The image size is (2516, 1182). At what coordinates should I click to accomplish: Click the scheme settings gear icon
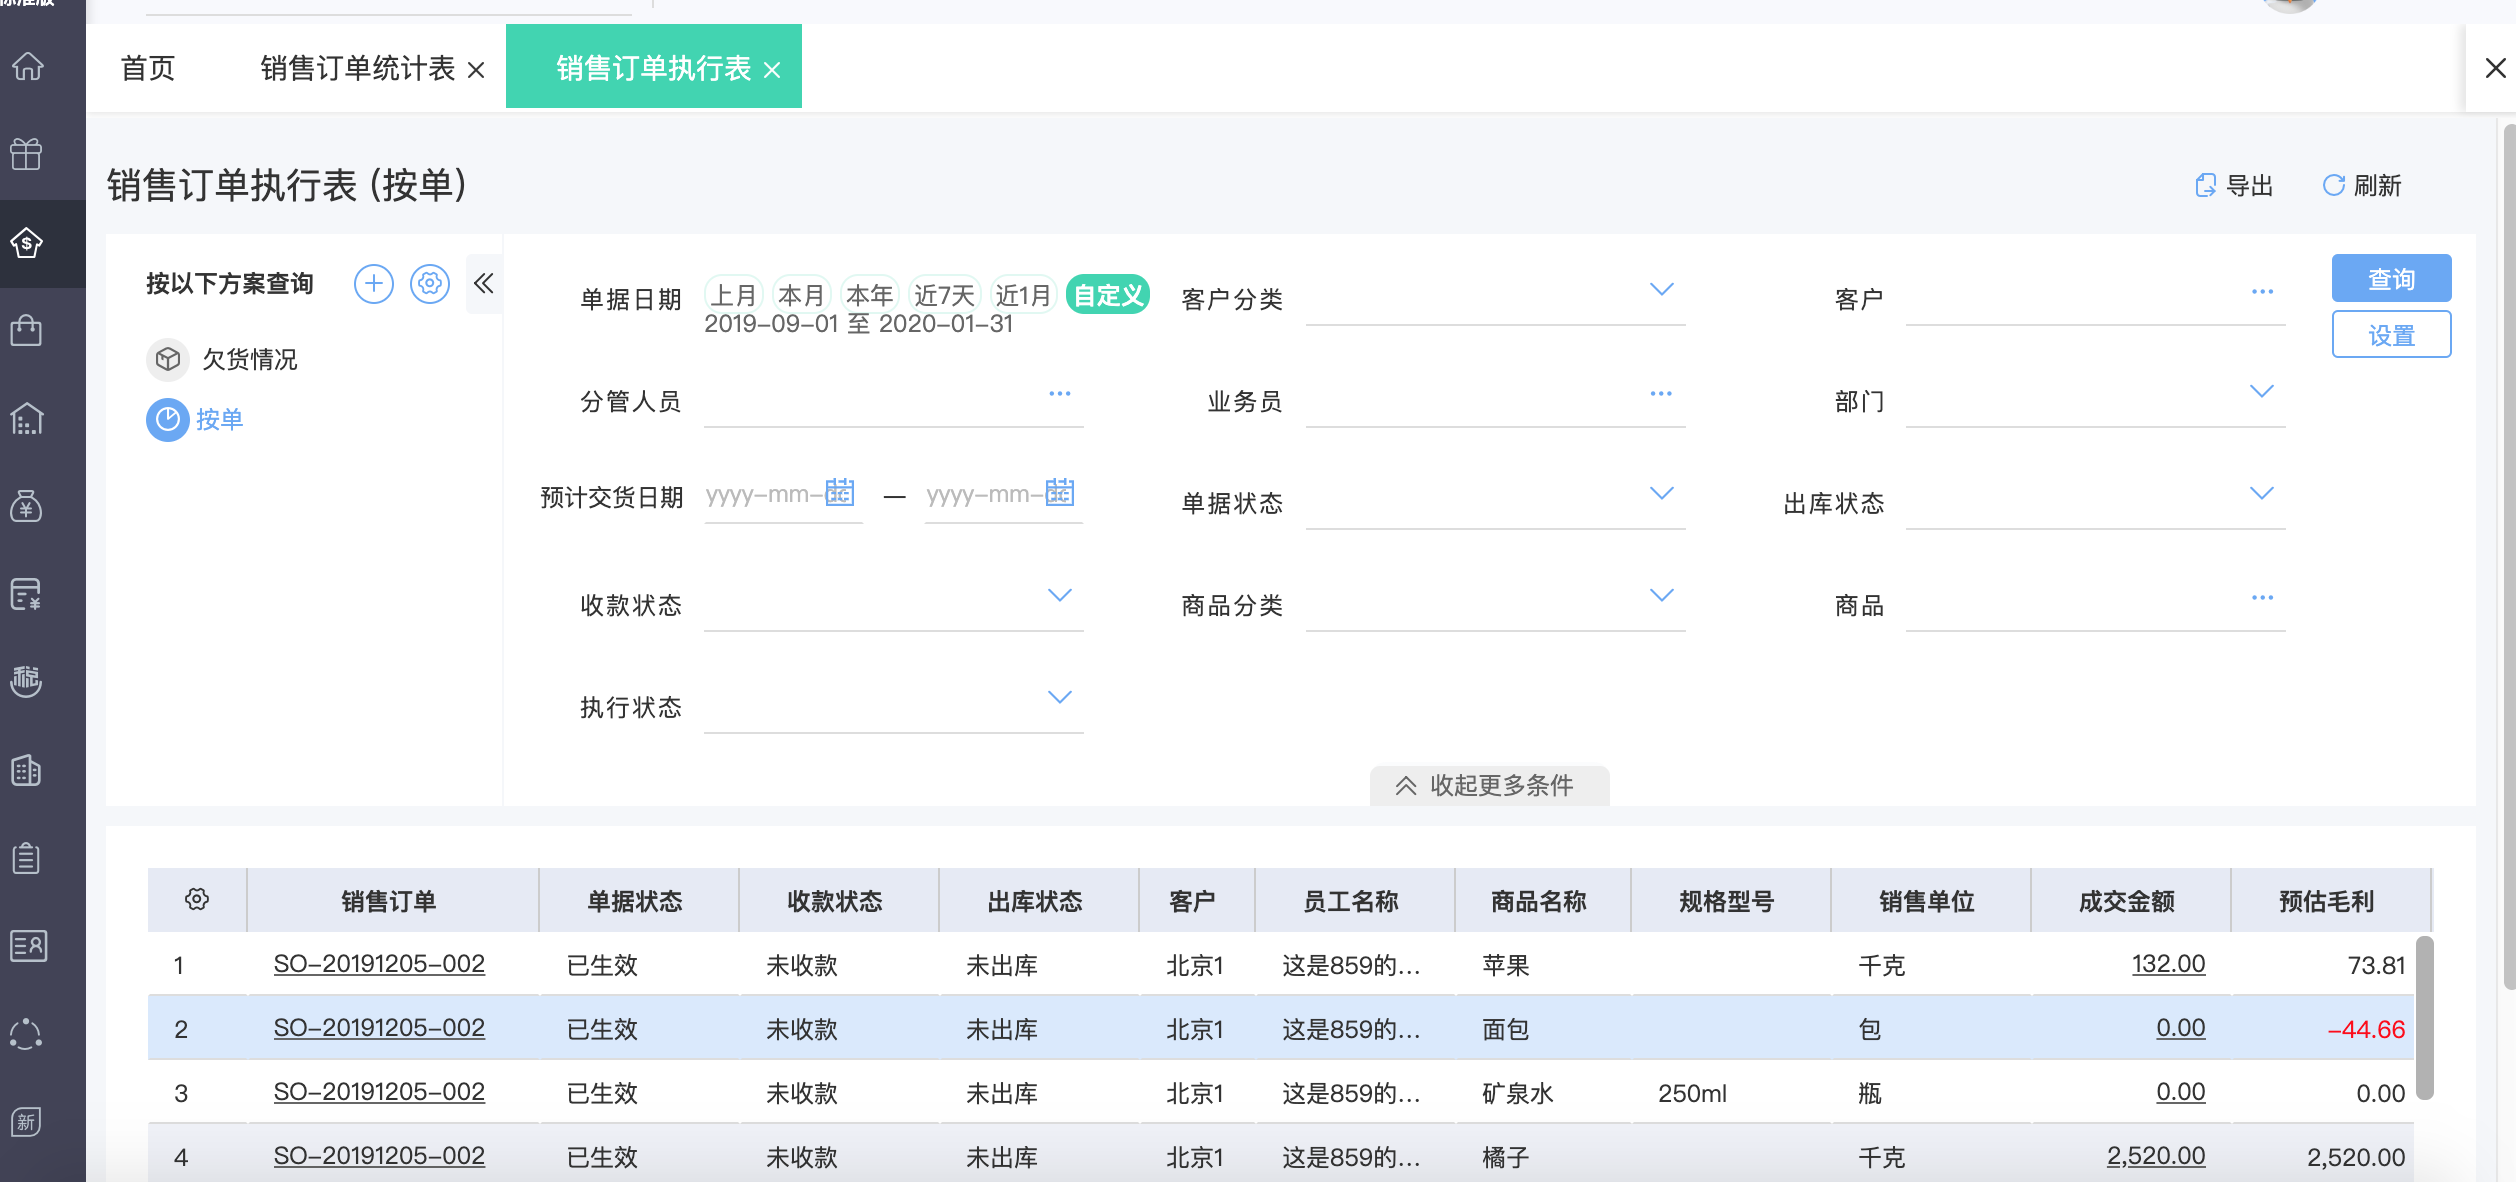tap(428, 284)
